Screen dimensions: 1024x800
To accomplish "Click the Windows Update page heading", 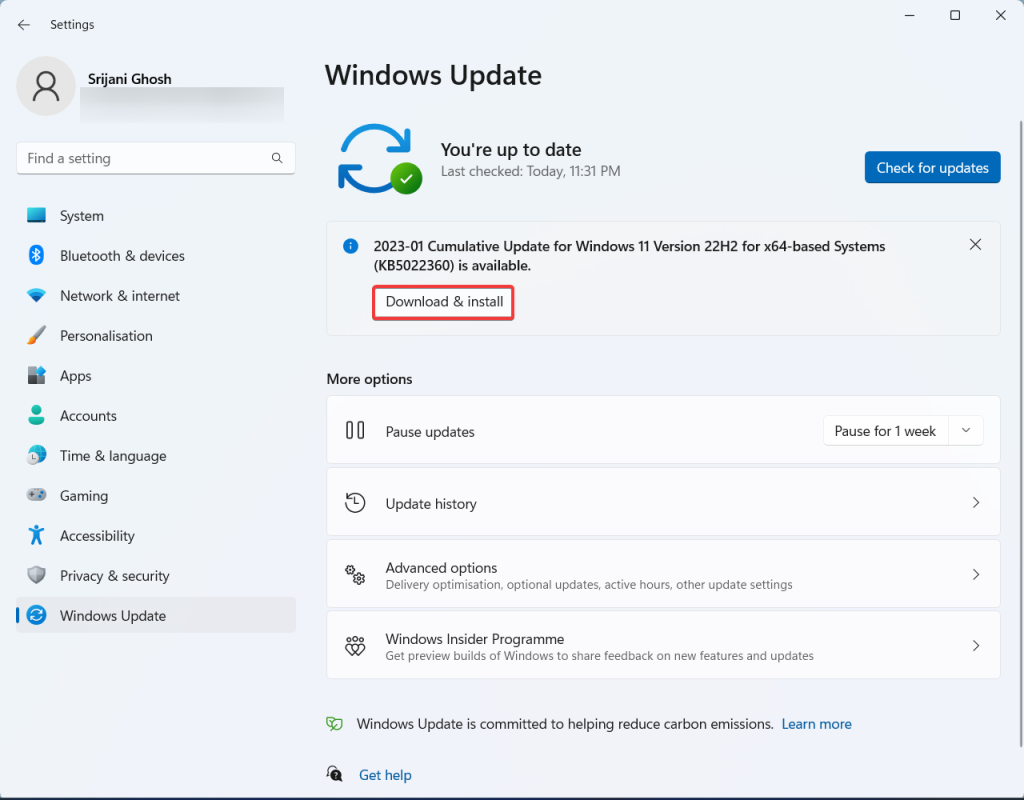I will (x=433, y=75).
